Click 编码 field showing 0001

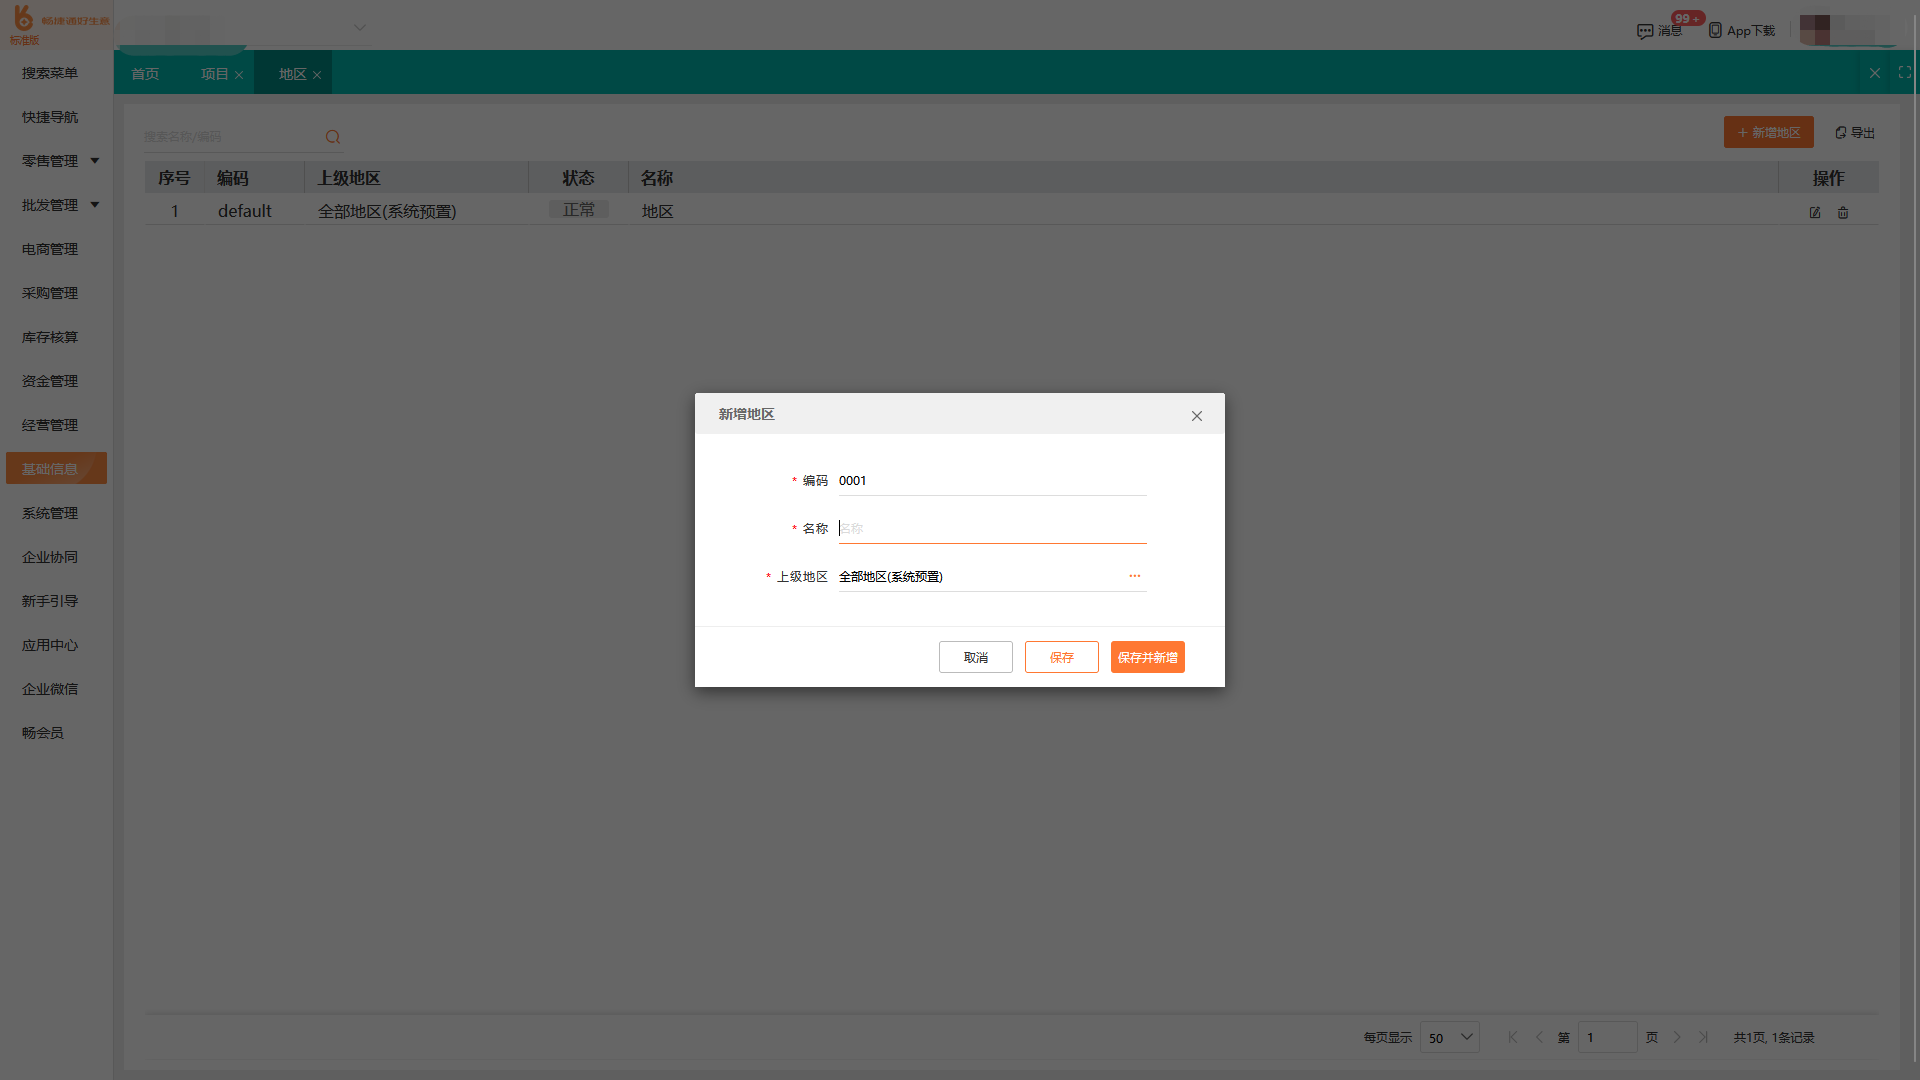[989, 480]
